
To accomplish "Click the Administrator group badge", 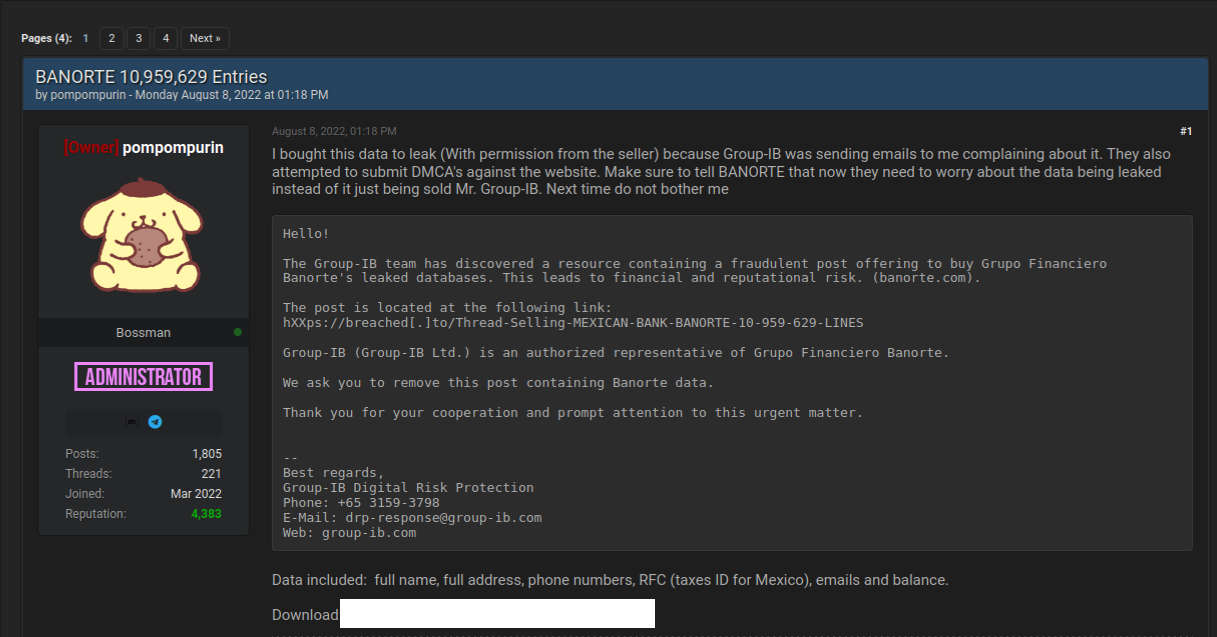I will [143, 377].
